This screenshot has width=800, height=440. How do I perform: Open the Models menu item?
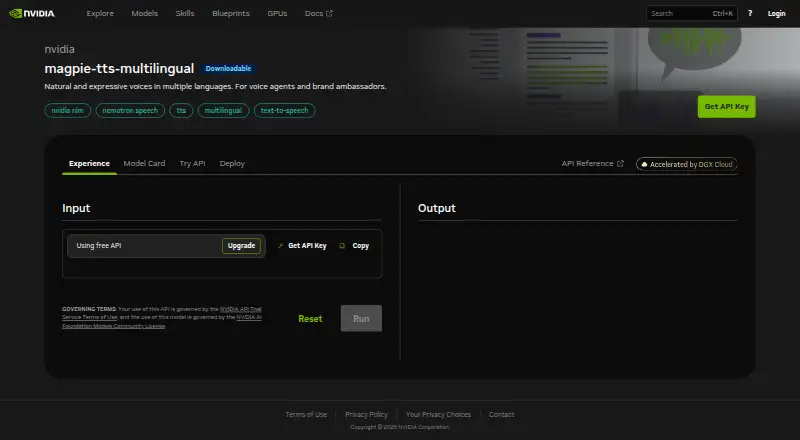(144, 13)
